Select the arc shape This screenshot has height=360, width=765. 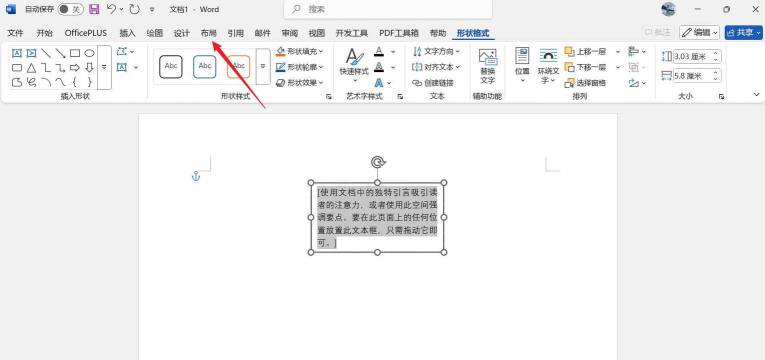tap(46, 82)
